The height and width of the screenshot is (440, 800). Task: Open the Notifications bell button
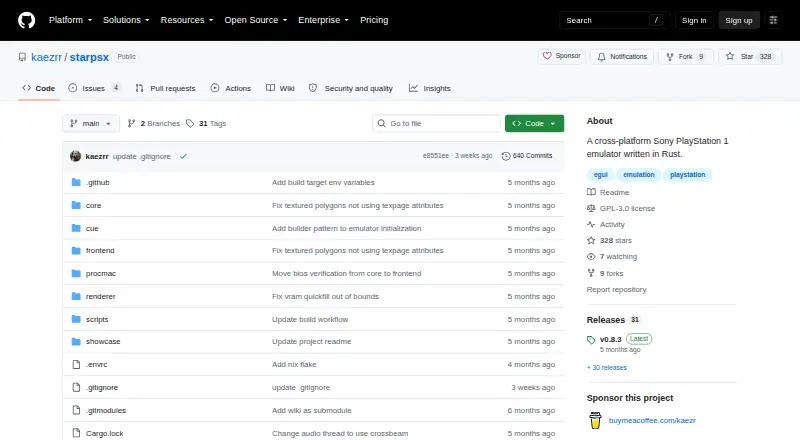[x=622, y=57]
